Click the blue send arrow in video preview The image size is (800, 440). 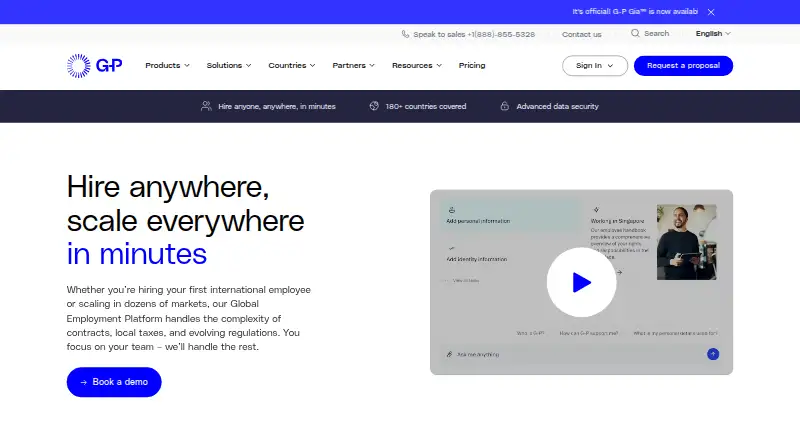coord(713,354)
